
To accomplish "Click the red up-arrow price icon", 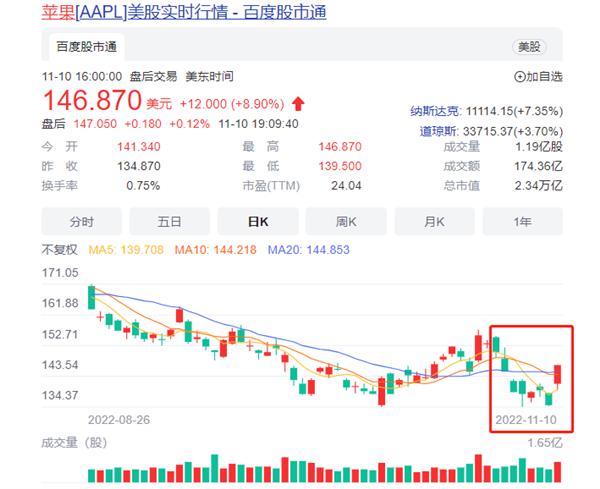I will click(x=298, y=103).
